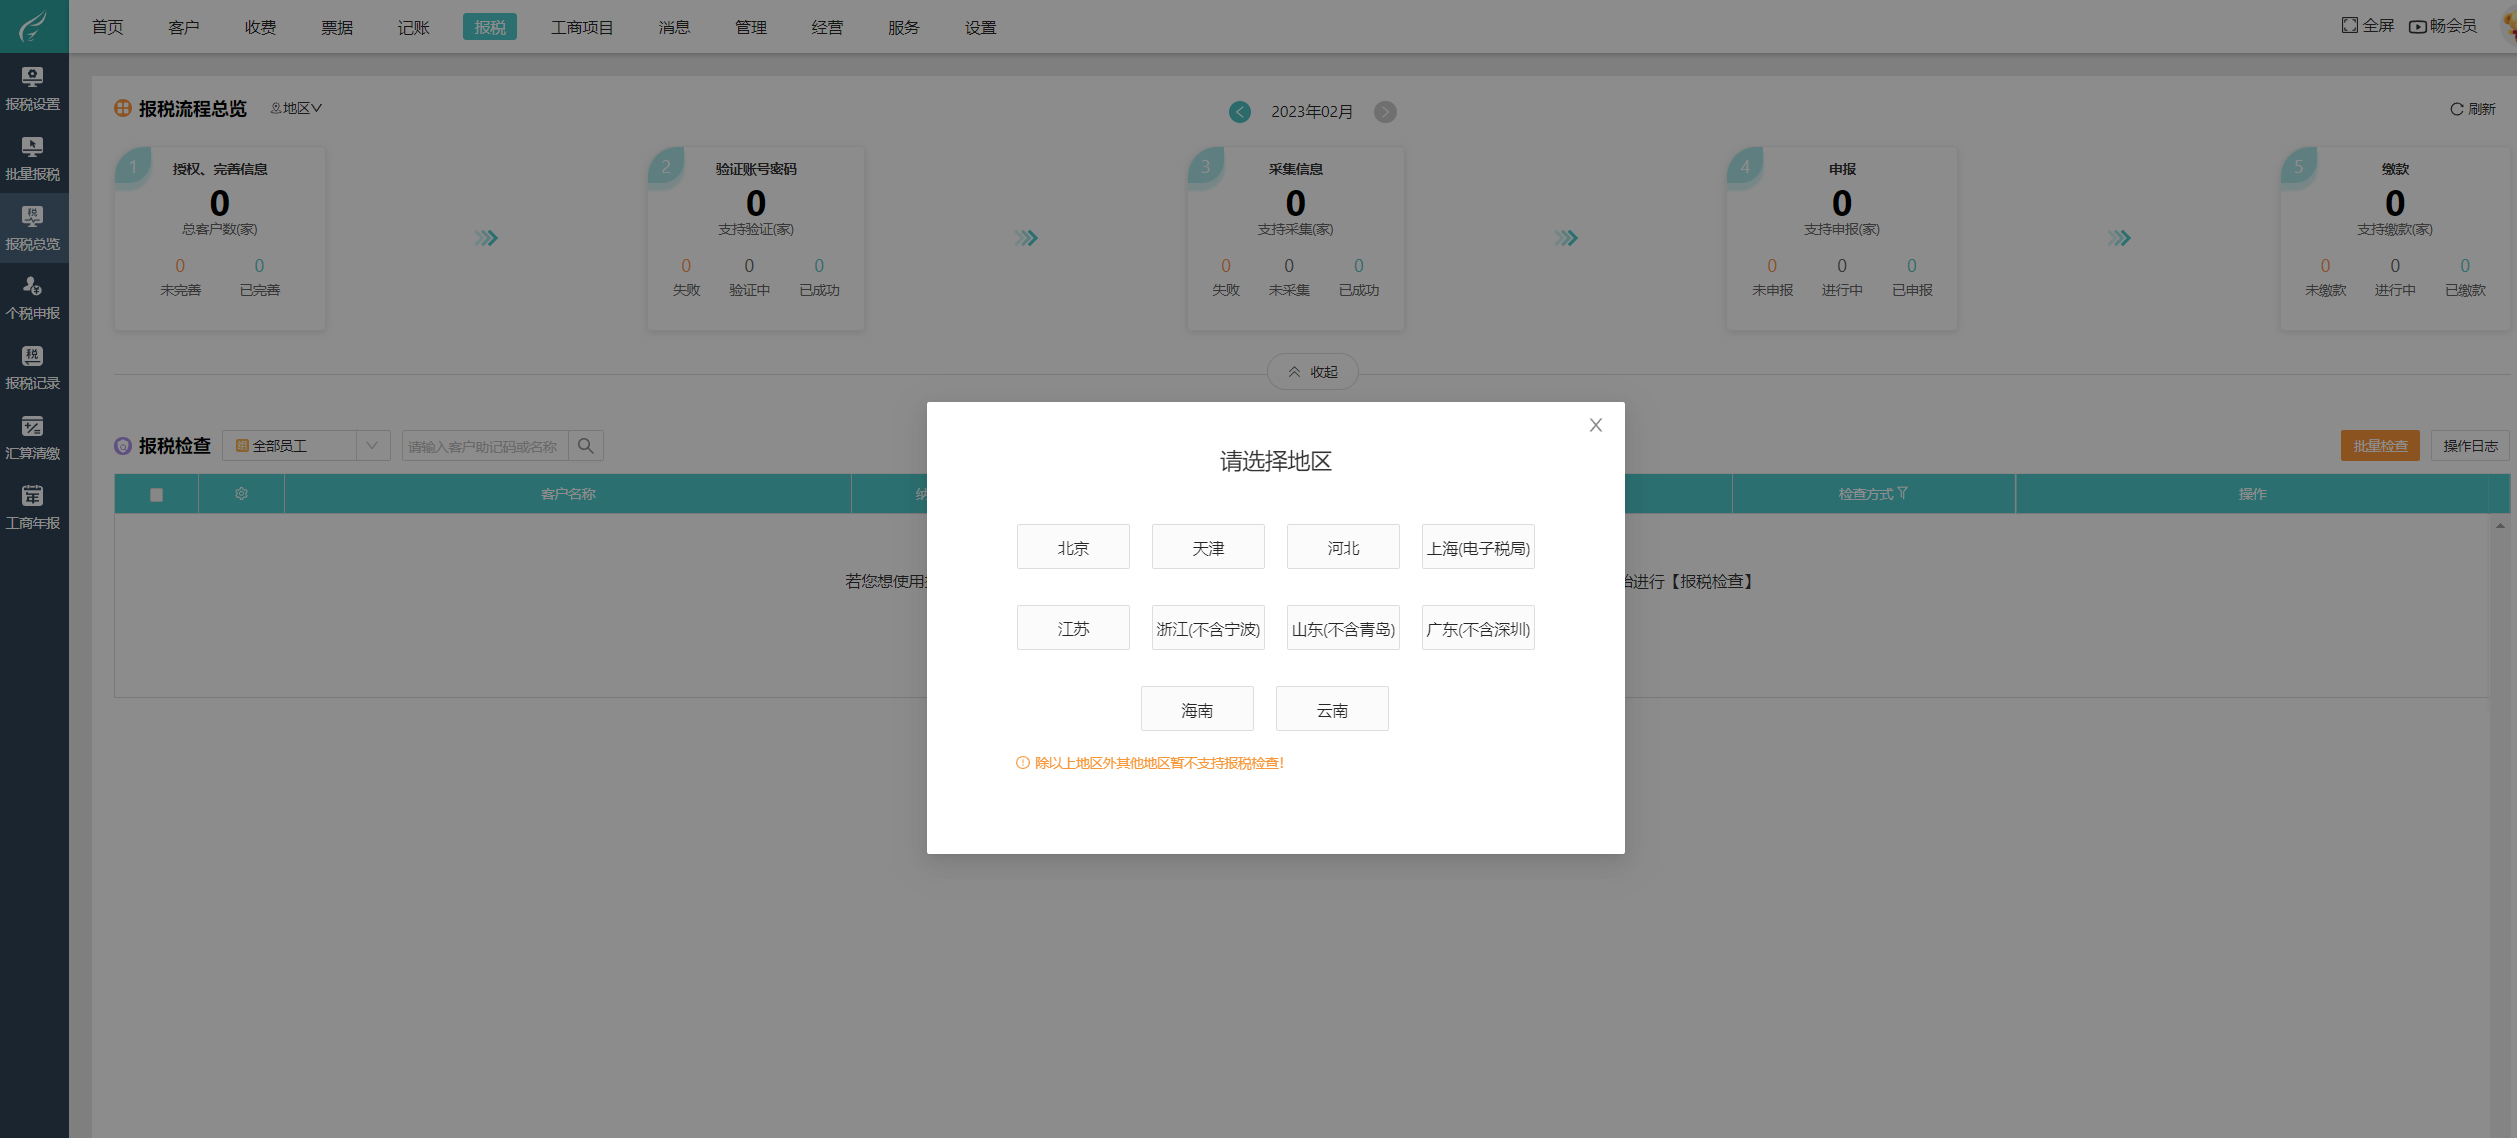Screen dimensions: 2517x1138
Task: Check the select-all checkbox in table
Action: 156,494
